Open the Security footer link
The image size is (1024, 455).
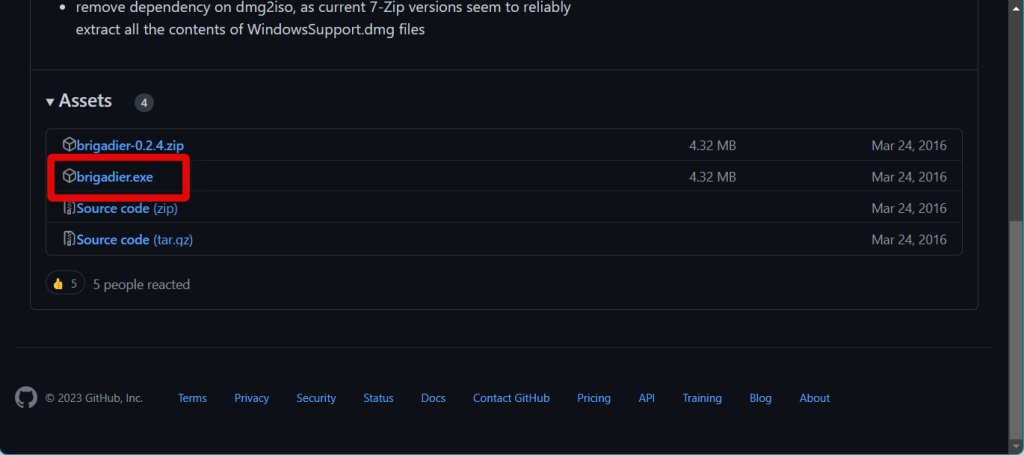pos(316,398)
